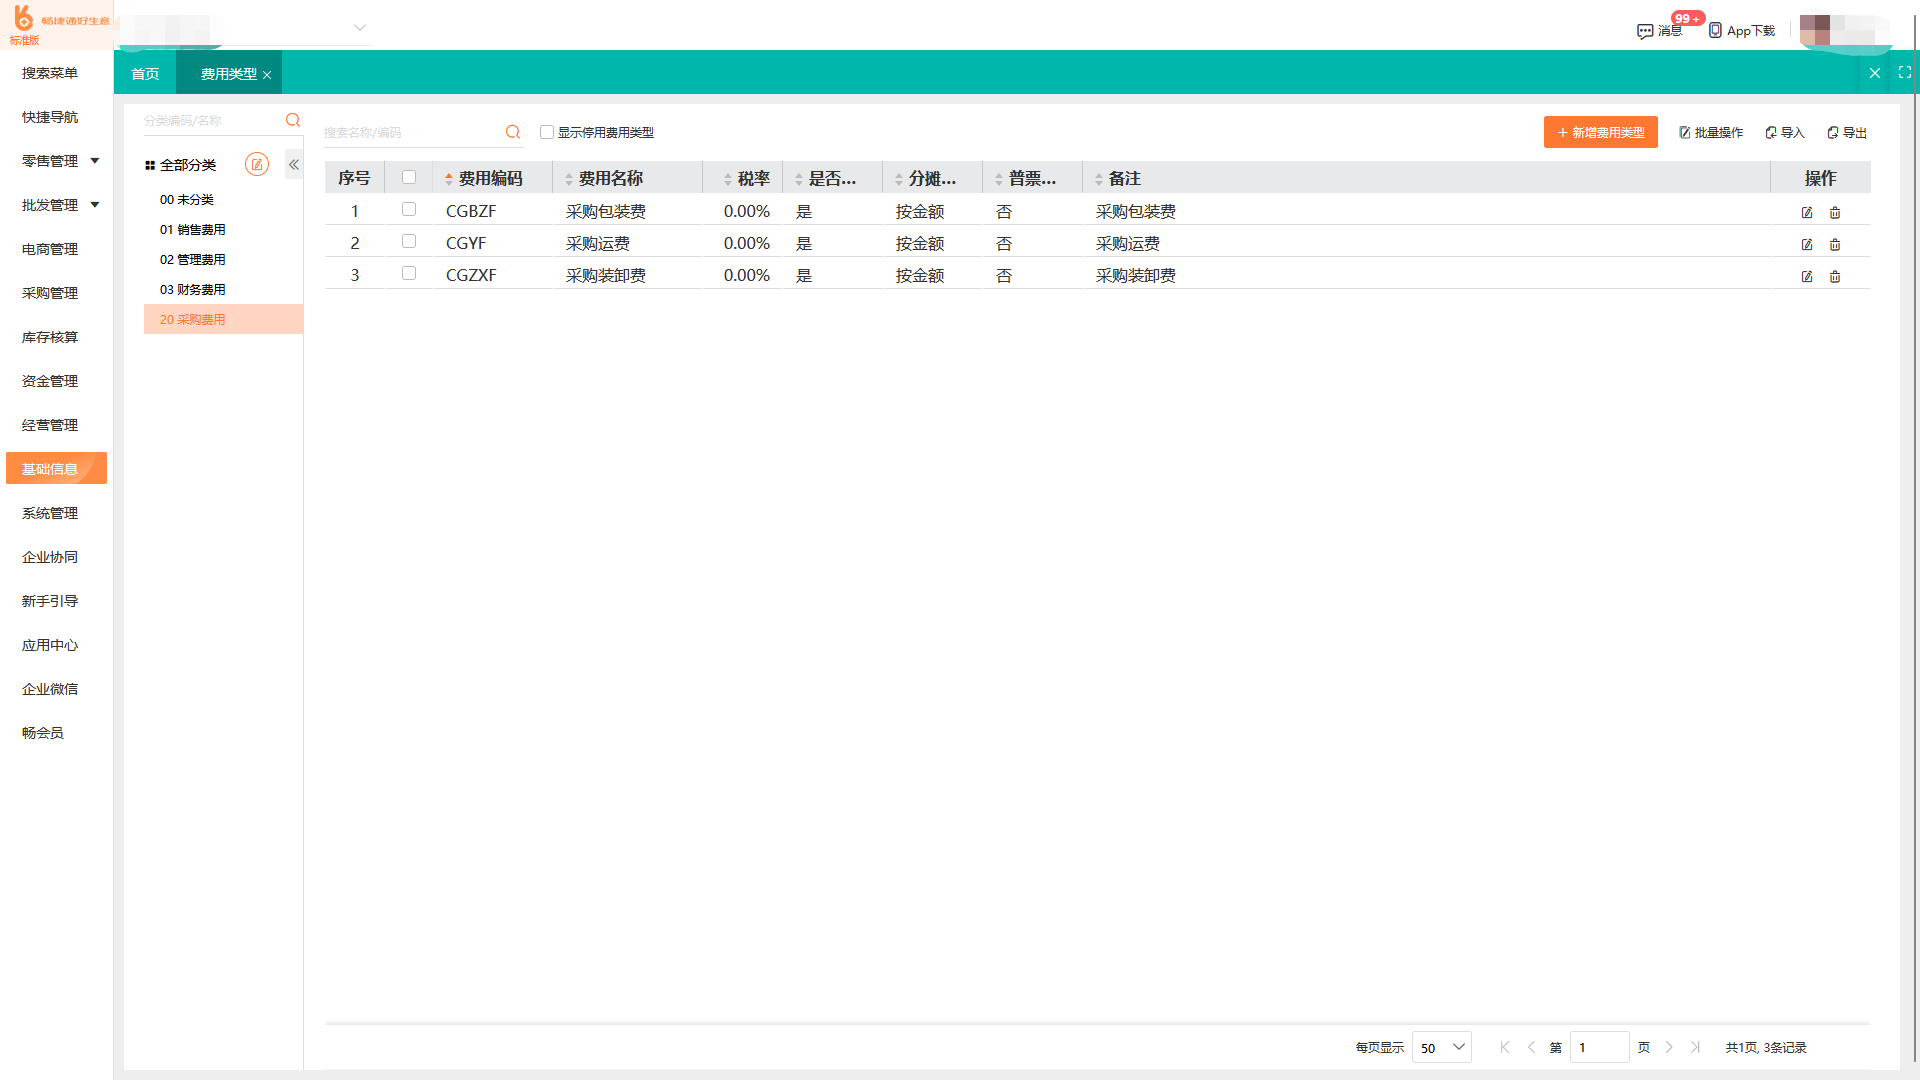Click 新增费用类型 button
This screenshot has width=1920, height=1080.
(1600, 132)
